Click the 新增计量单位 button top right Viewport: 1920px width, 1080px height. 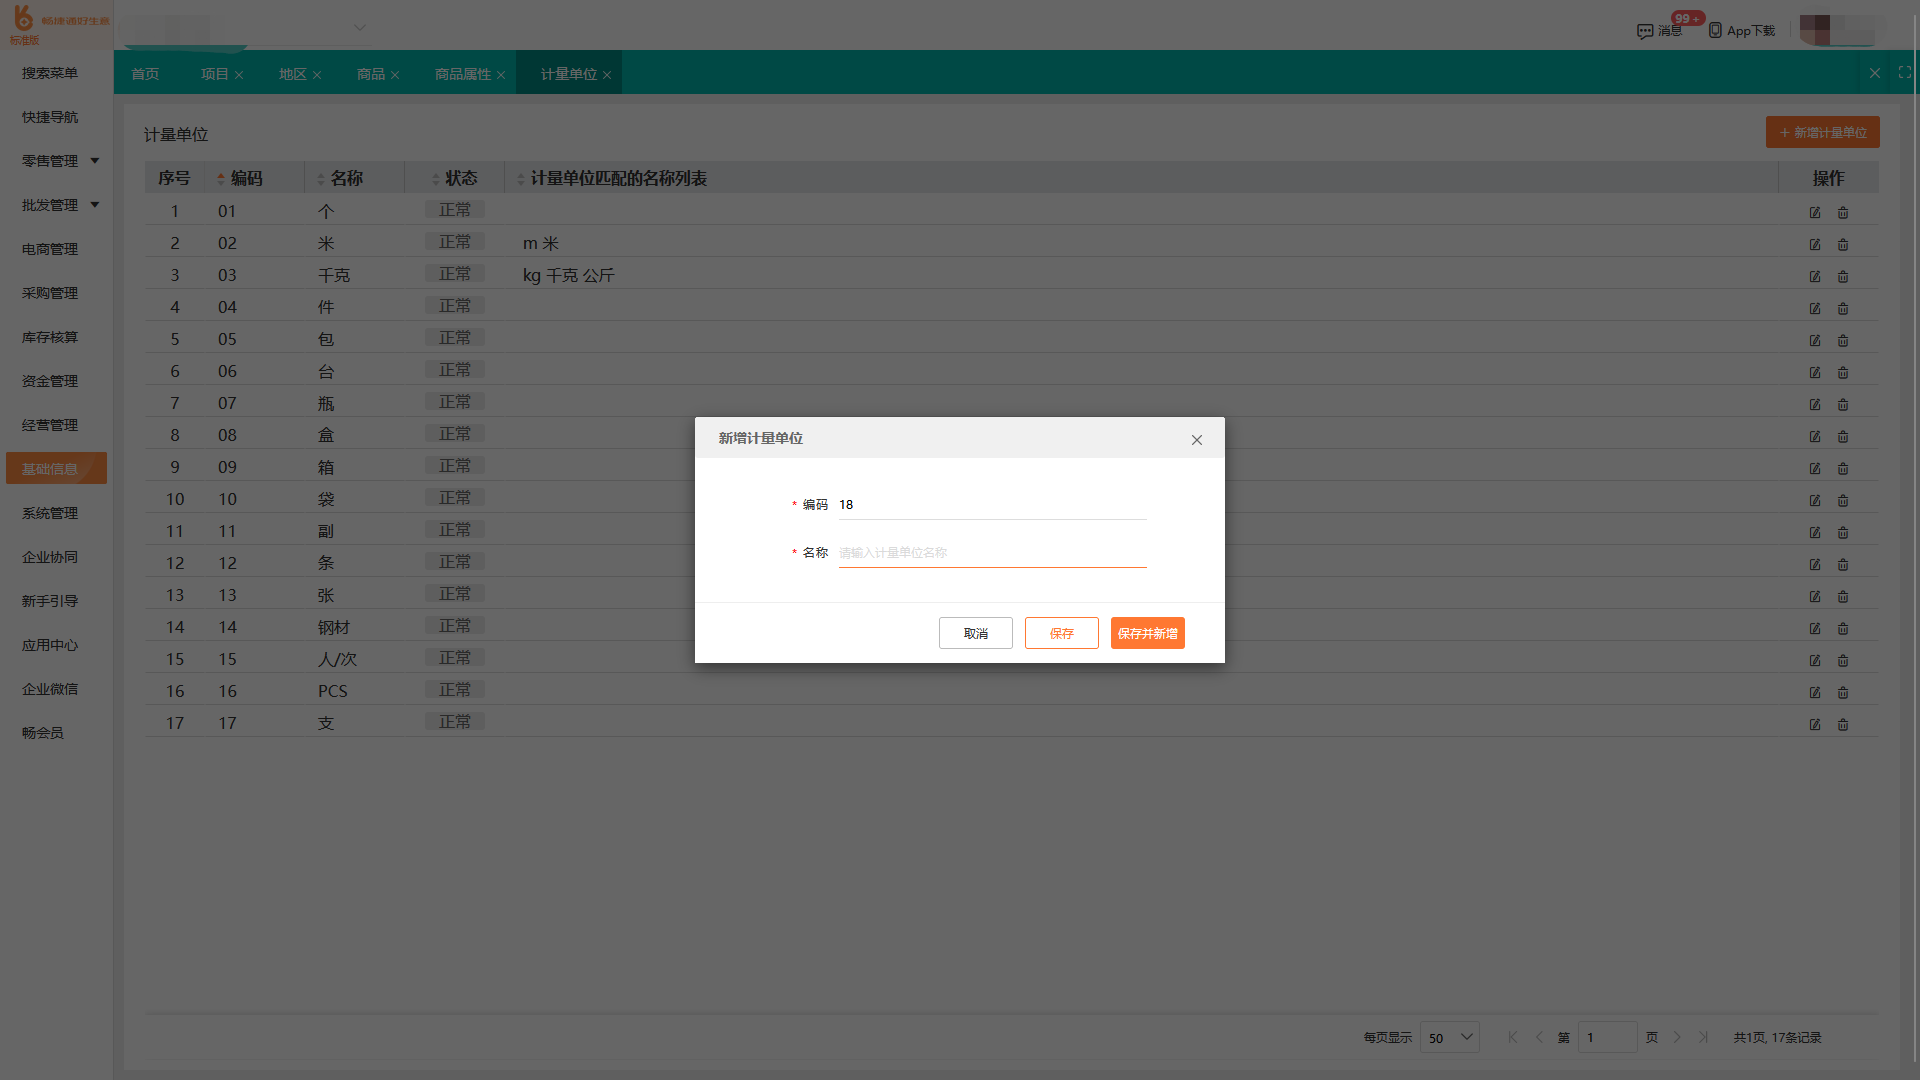(1822, 132)
